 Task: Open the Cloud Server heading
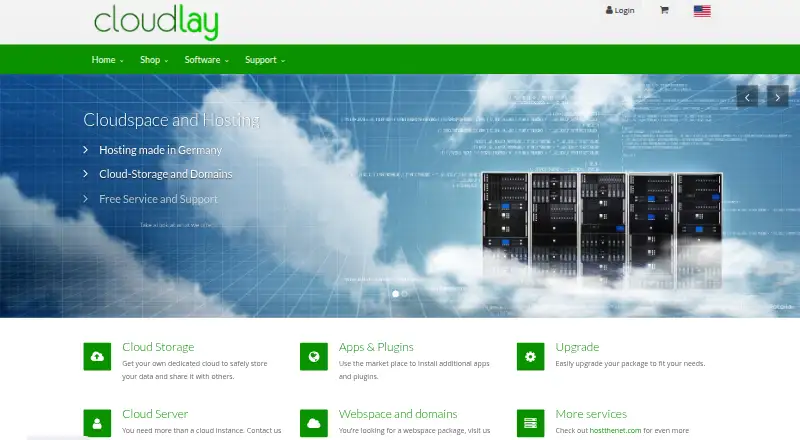(x=155, y=414)
